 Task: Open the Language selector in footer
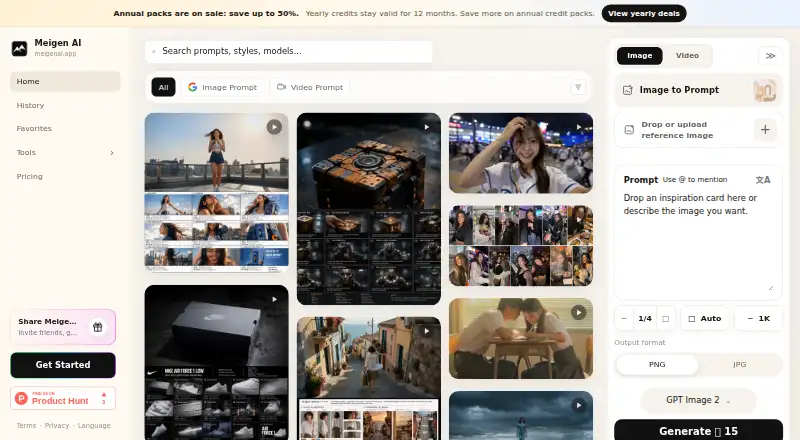click(94, 426)
